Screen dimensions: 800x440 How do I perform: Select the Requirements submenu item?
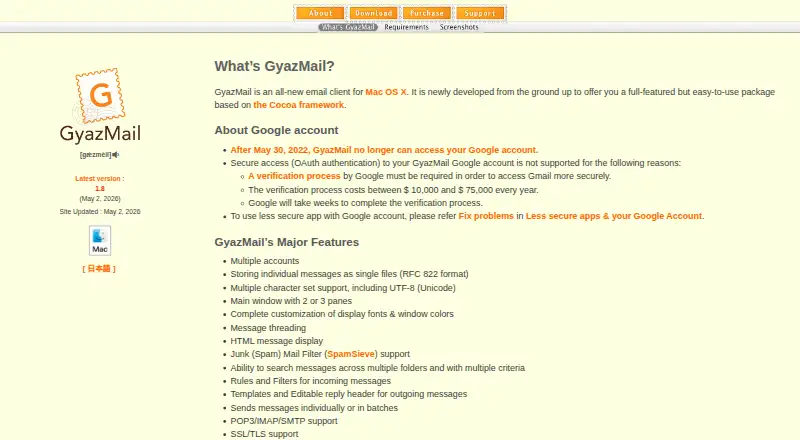pos(406,27)
